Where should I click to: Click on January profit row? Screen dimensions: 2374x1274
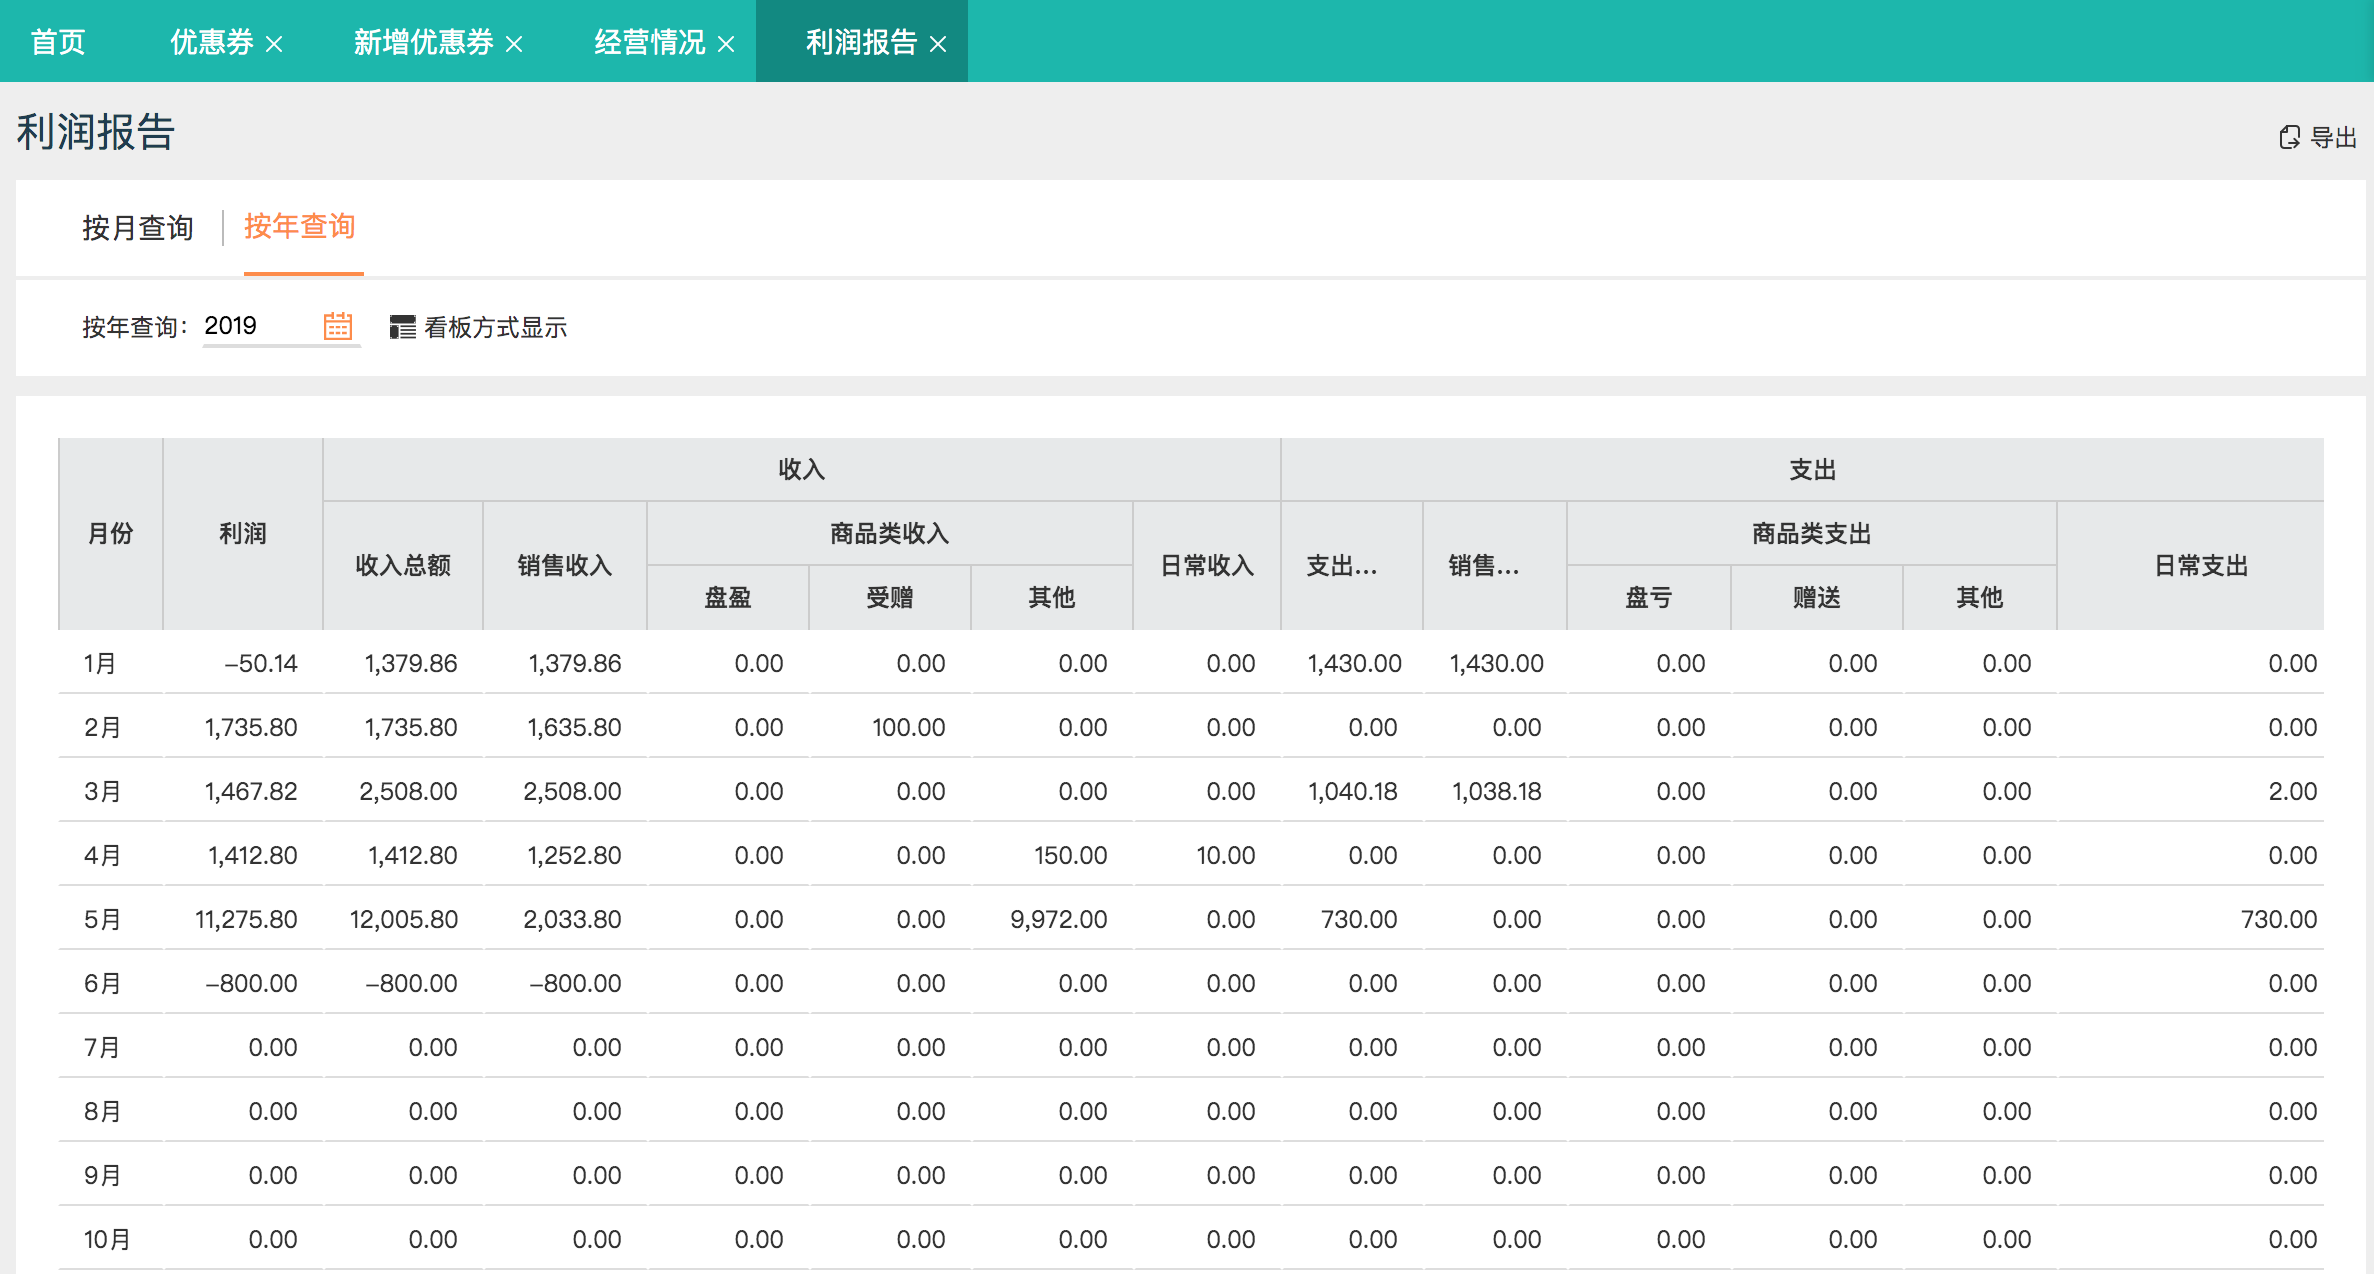[1185, 661]
